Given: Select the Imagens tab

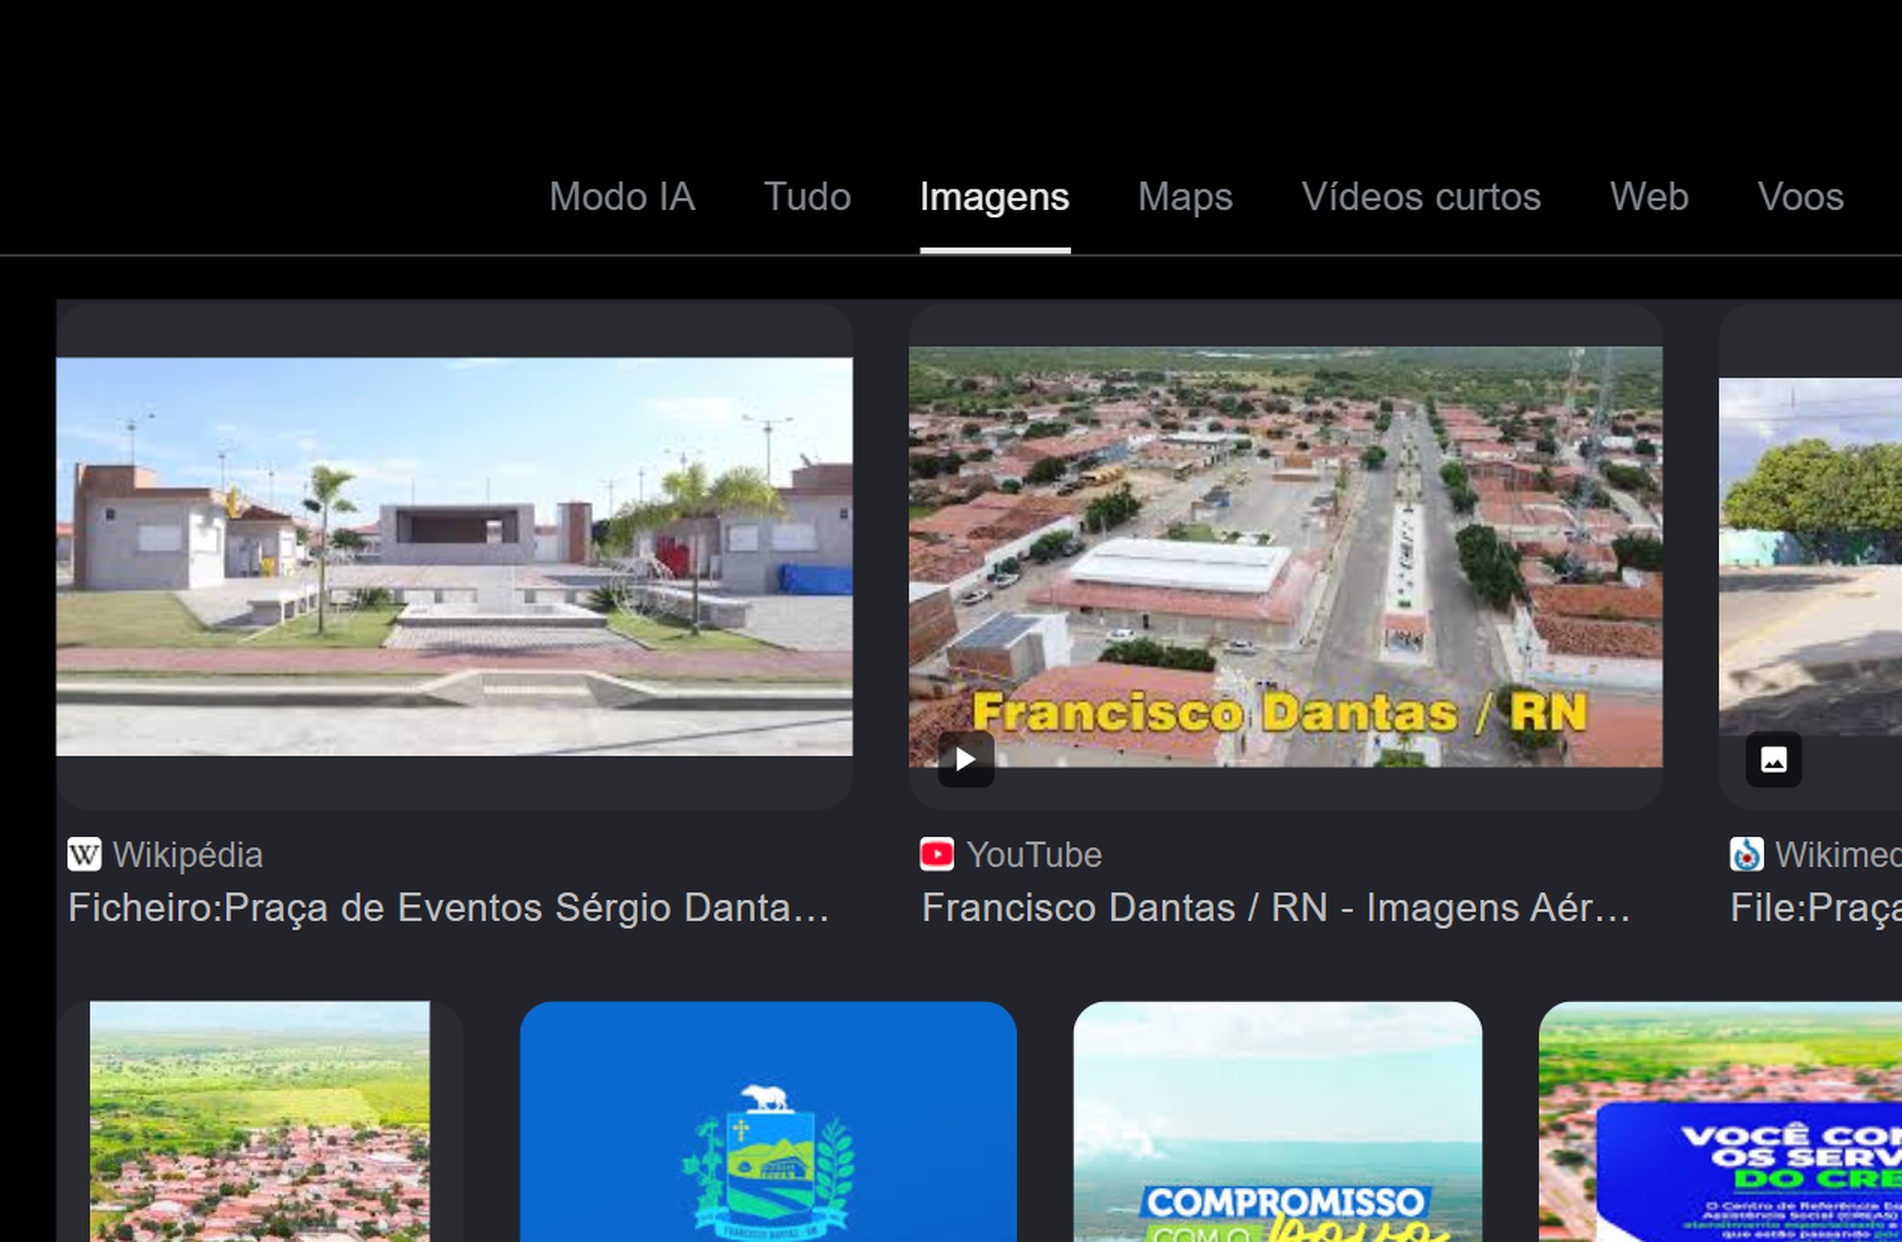Looking at the screenshot, I should pos(994,197).
